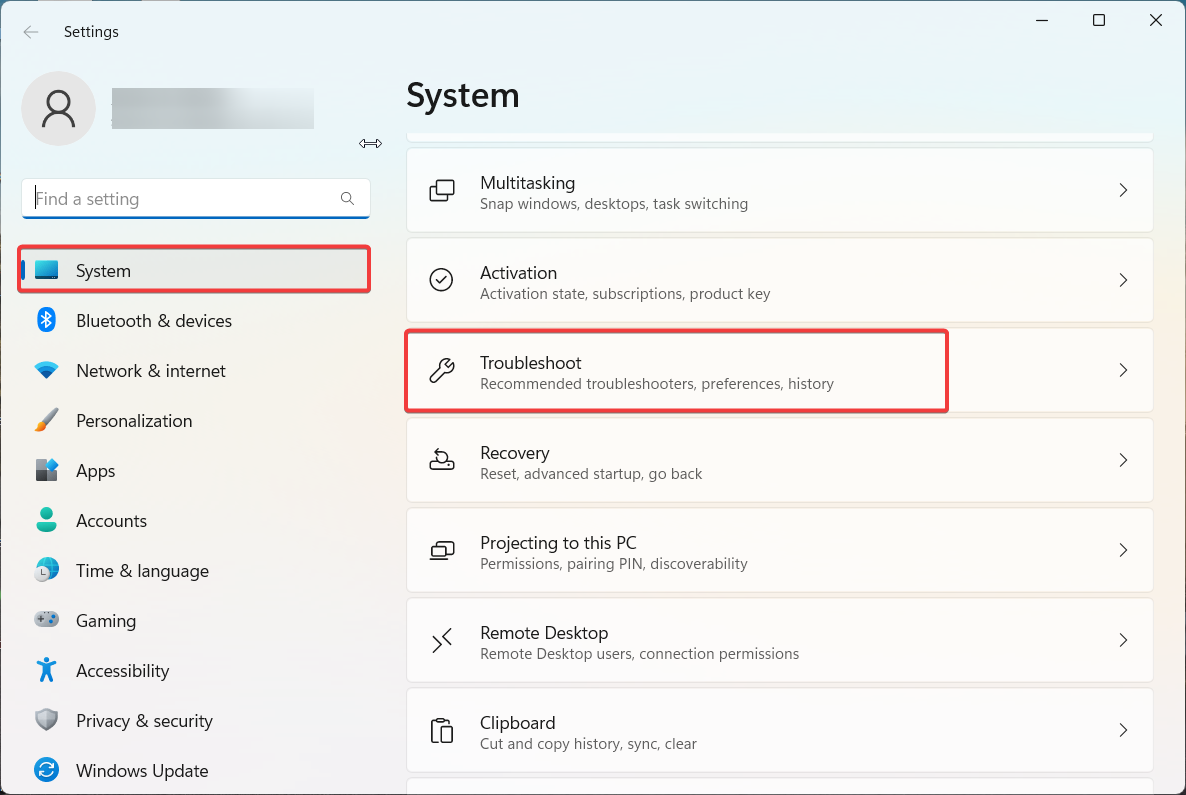The image size is (1186, 795).
Task: Click the Accounts person icon
Action: click(46, 520)
